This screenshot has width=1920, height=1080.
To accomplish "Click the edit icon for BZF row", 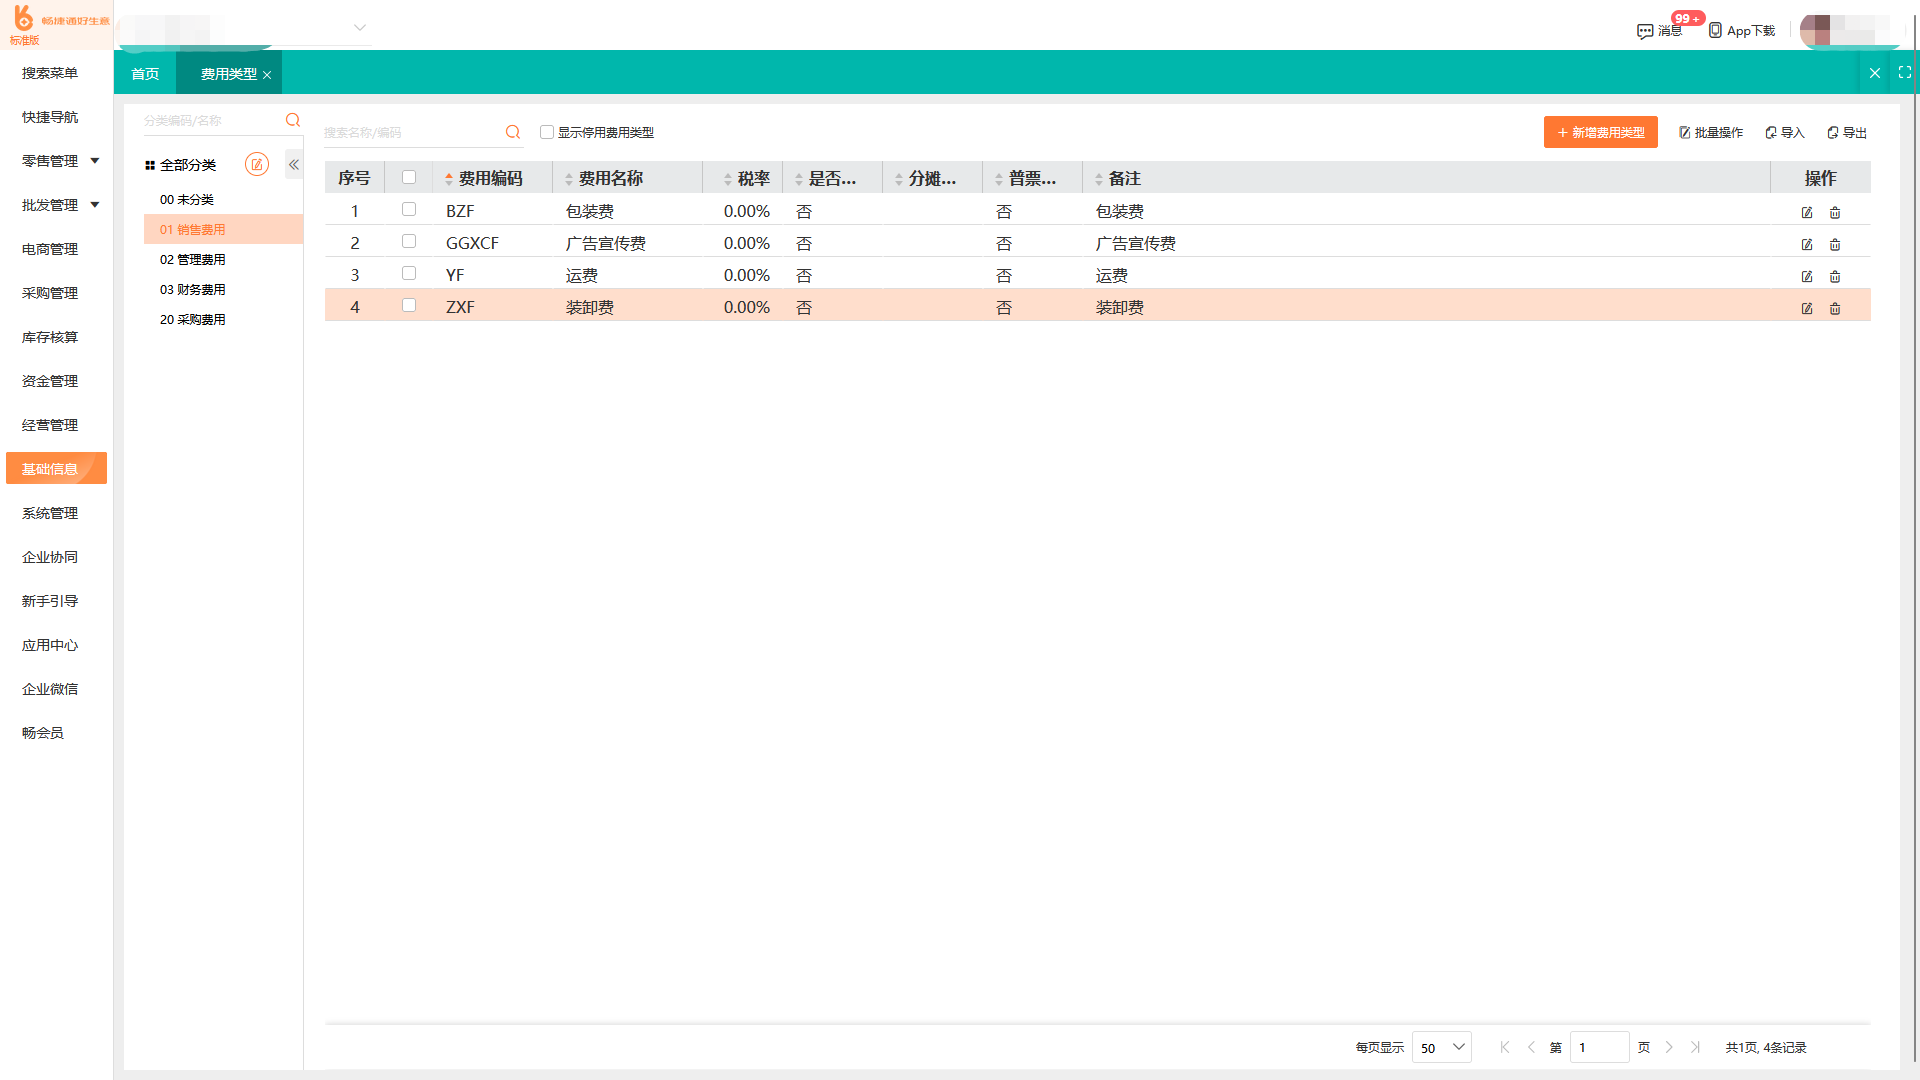I will click(1807, 211).
